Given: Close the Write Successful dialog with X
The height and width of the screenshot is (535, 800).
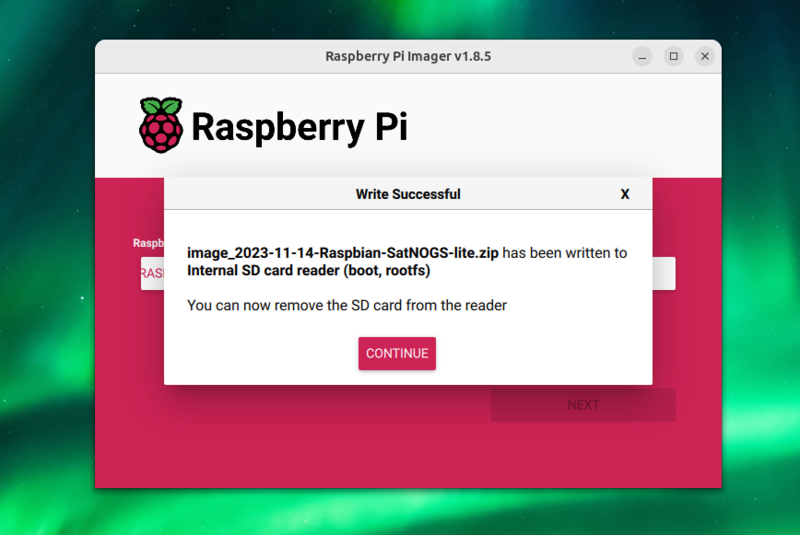Looking at the screenshot, I should [x=625, y=194].
